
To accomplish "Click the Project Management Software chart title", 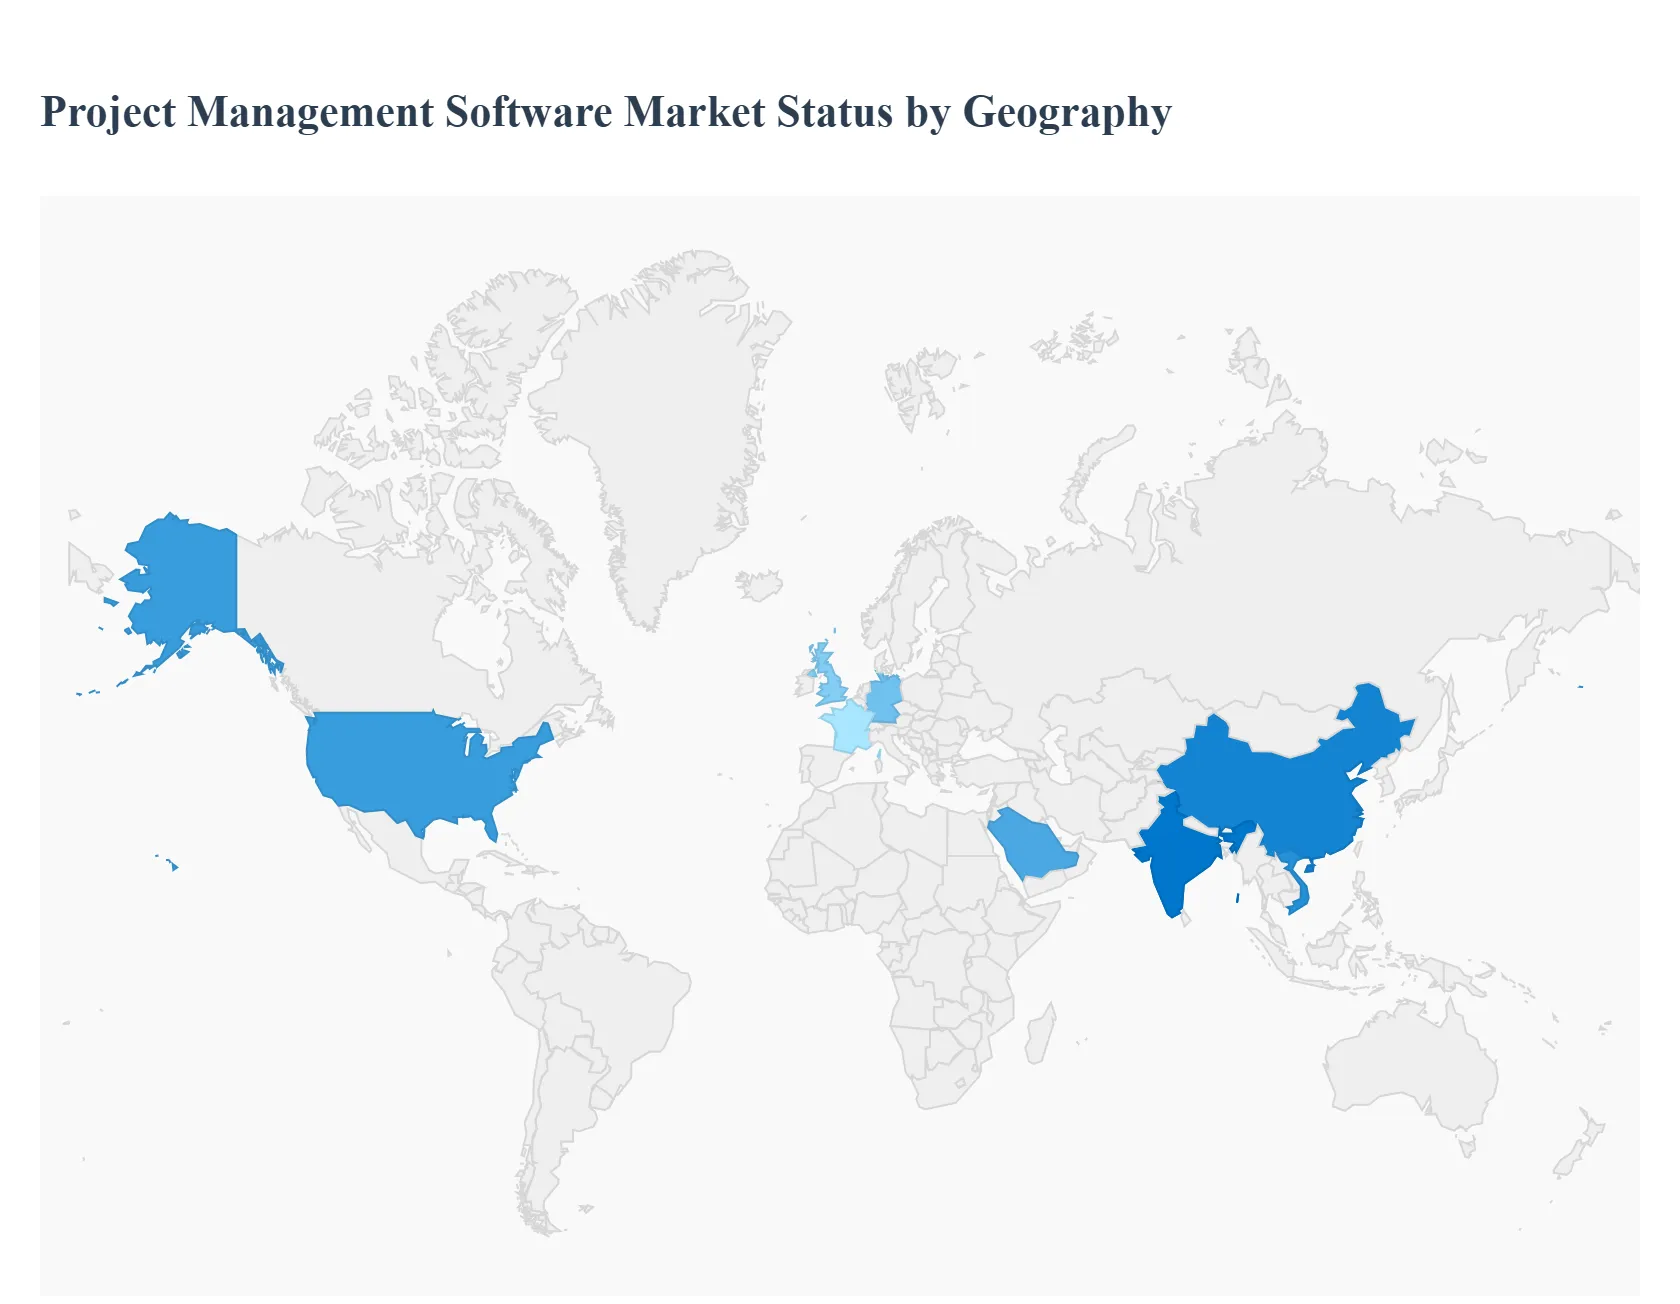I will tap(606, 112).
